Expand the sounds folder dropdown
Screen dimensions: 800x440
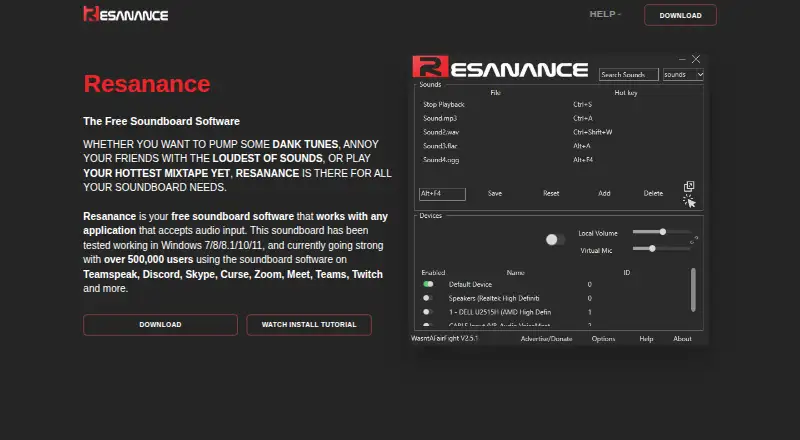point(683,75)
